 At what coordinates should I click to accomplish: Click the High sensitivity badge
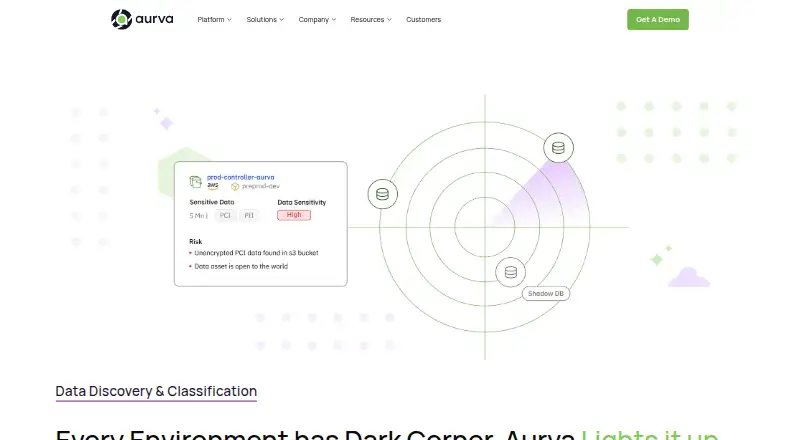294,215
